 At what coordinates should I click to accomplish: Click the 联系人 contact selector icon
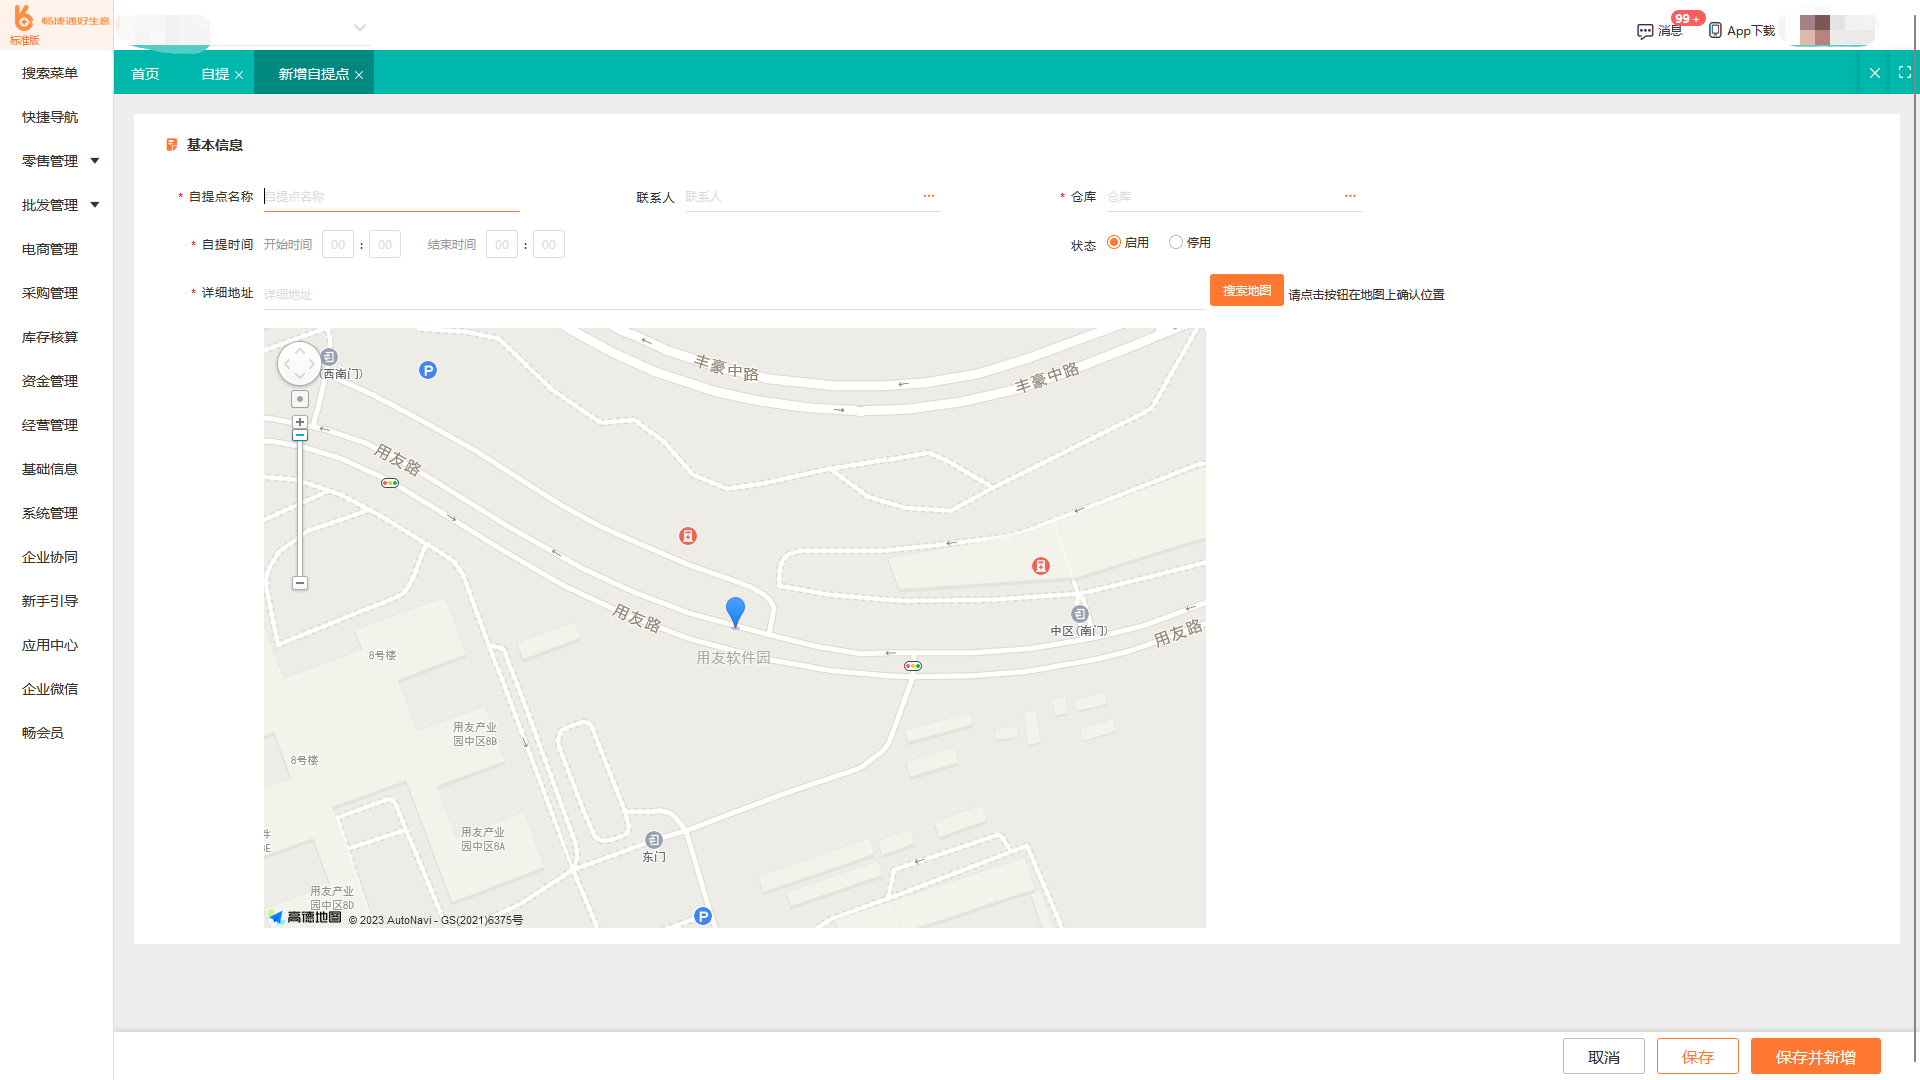[x=928, y=196]
